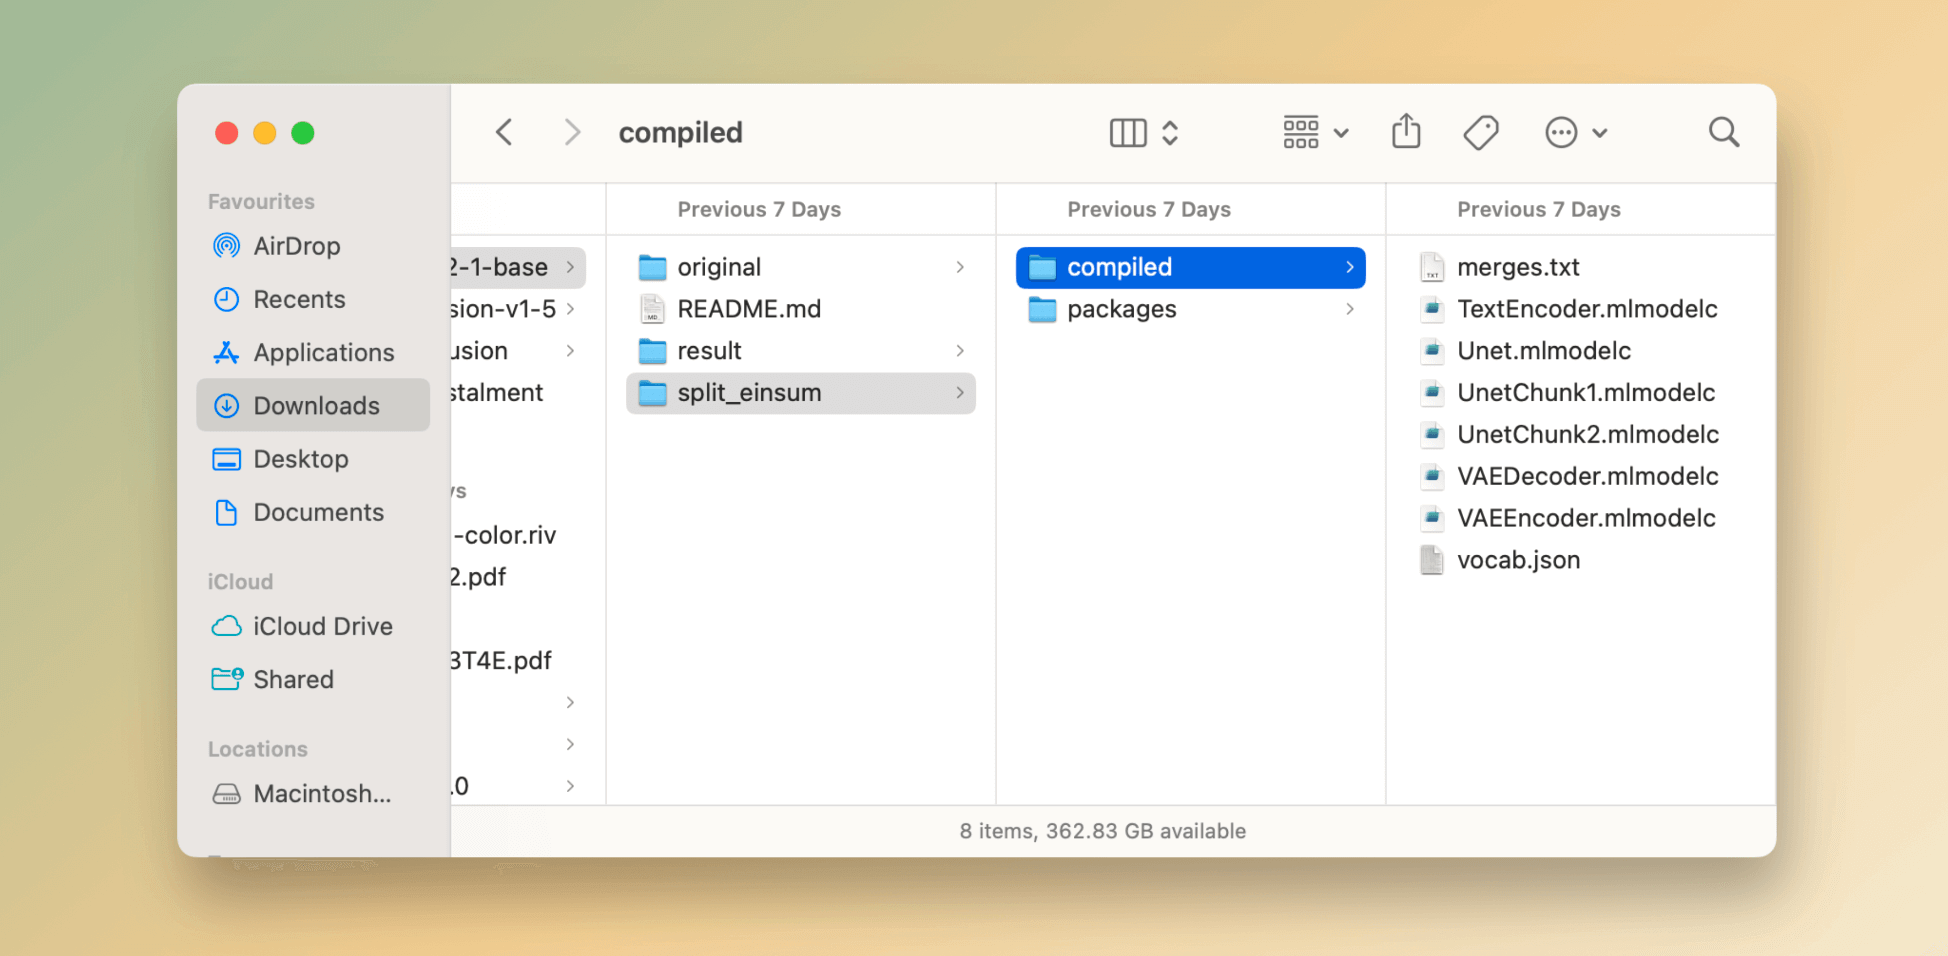Image resolution: width=1948 pixels, height=956 pixels.
Task: Click the Share icon in toolbar
Action: point(1406,132)
